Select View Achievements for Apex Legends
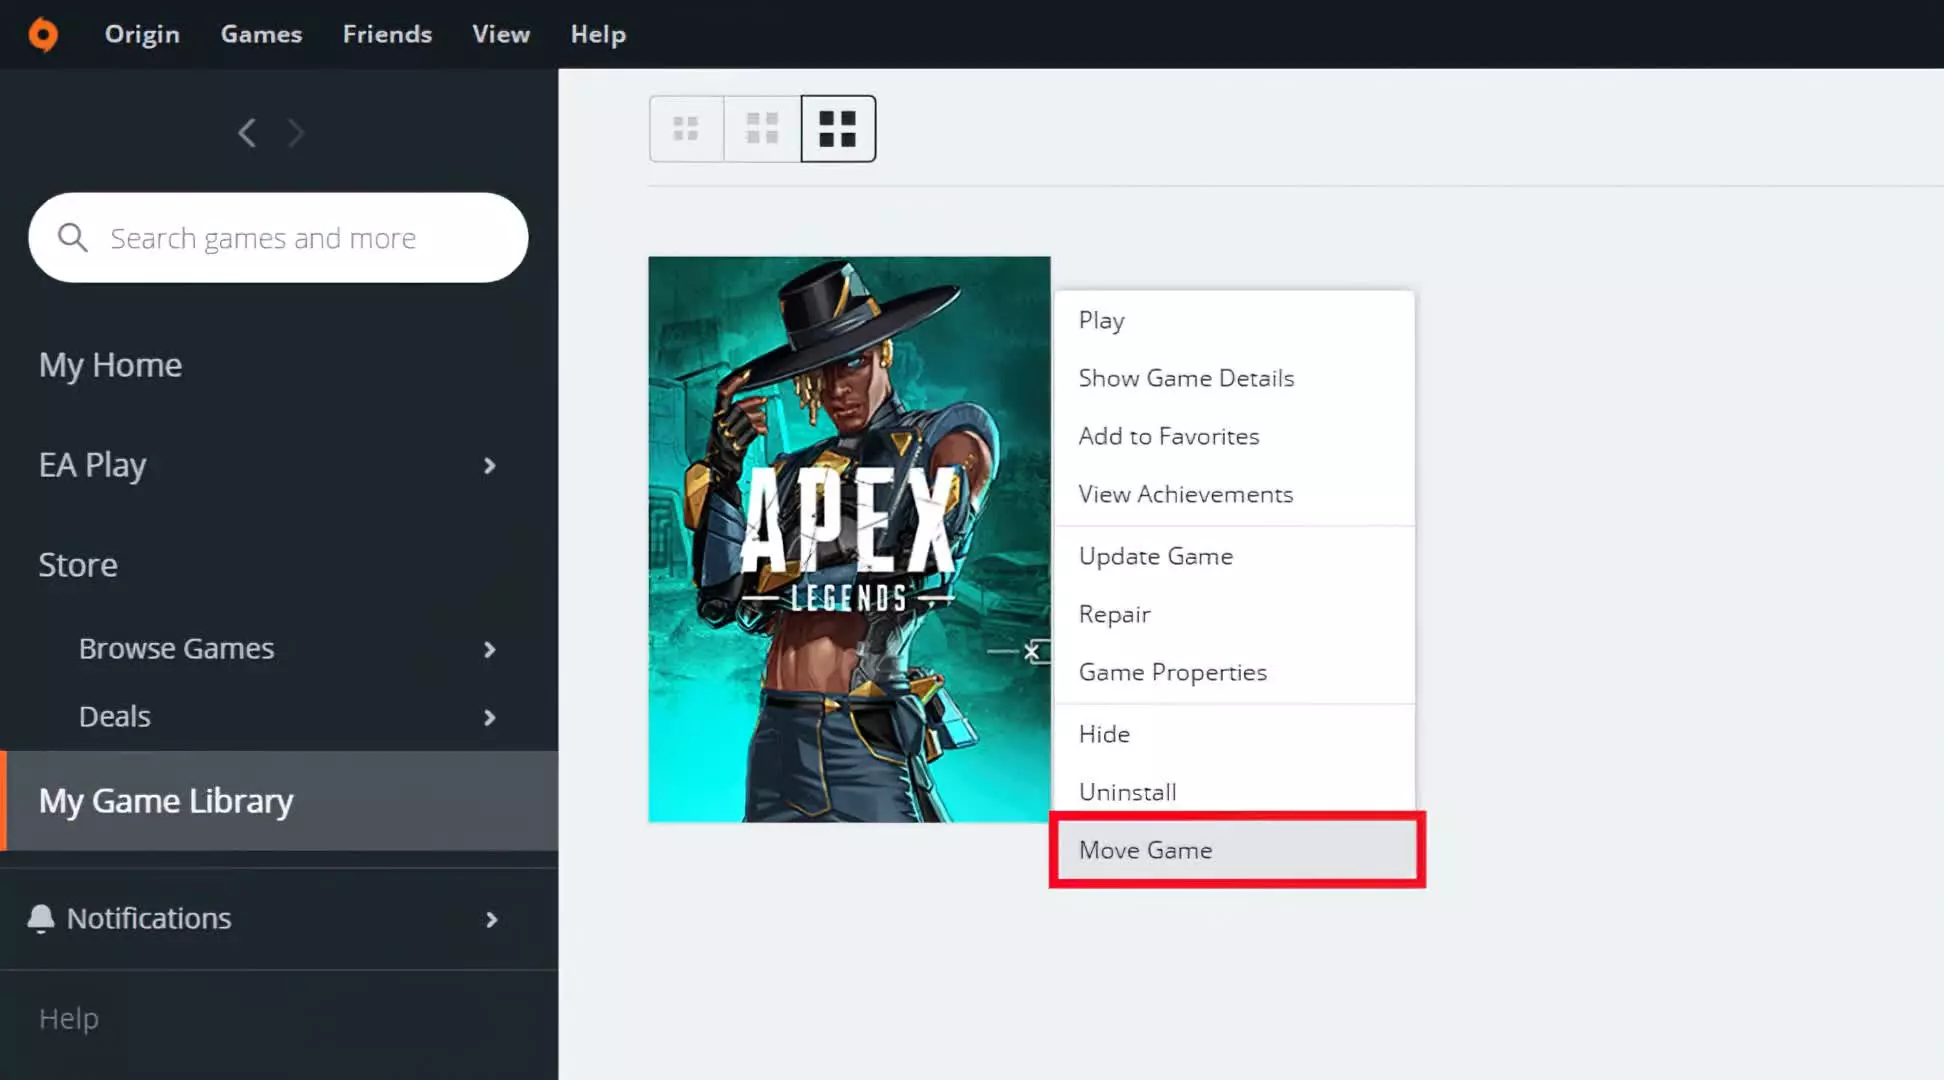 pyautogui.click(x=1186, y=493)
